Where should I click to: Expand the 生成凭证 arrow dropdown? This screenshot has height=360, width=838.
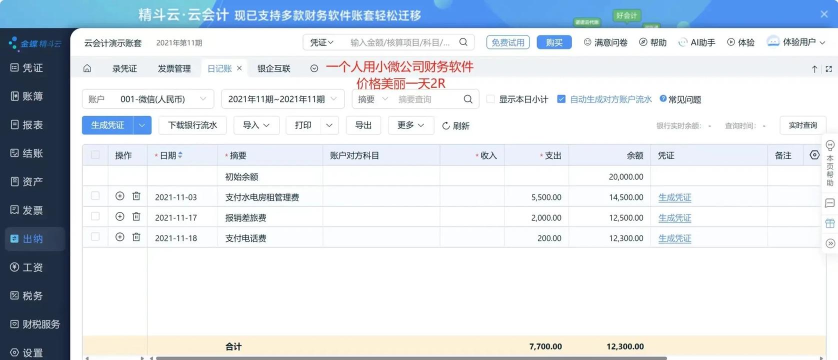[x=142, y=125]
